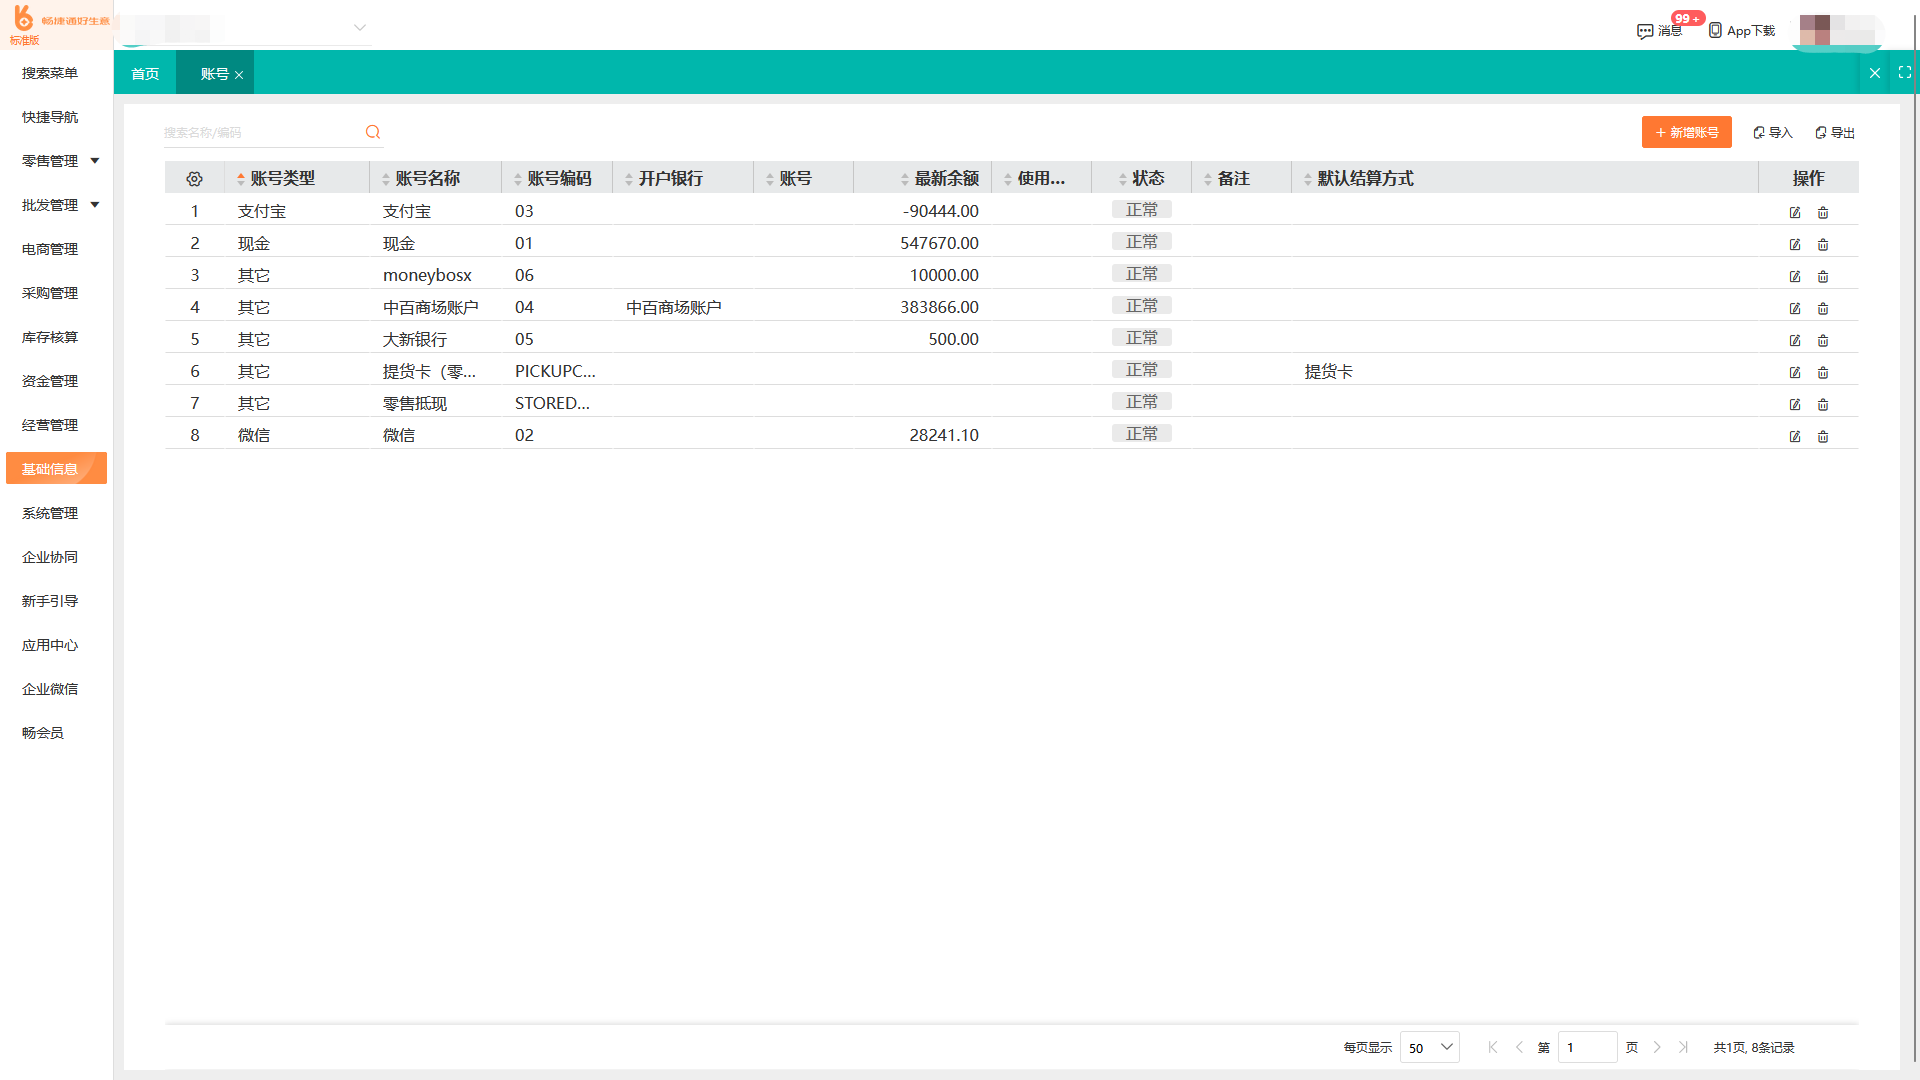Open the 账号 tab
This screenshot has width=1920, height=1080.
pos(215,73)
